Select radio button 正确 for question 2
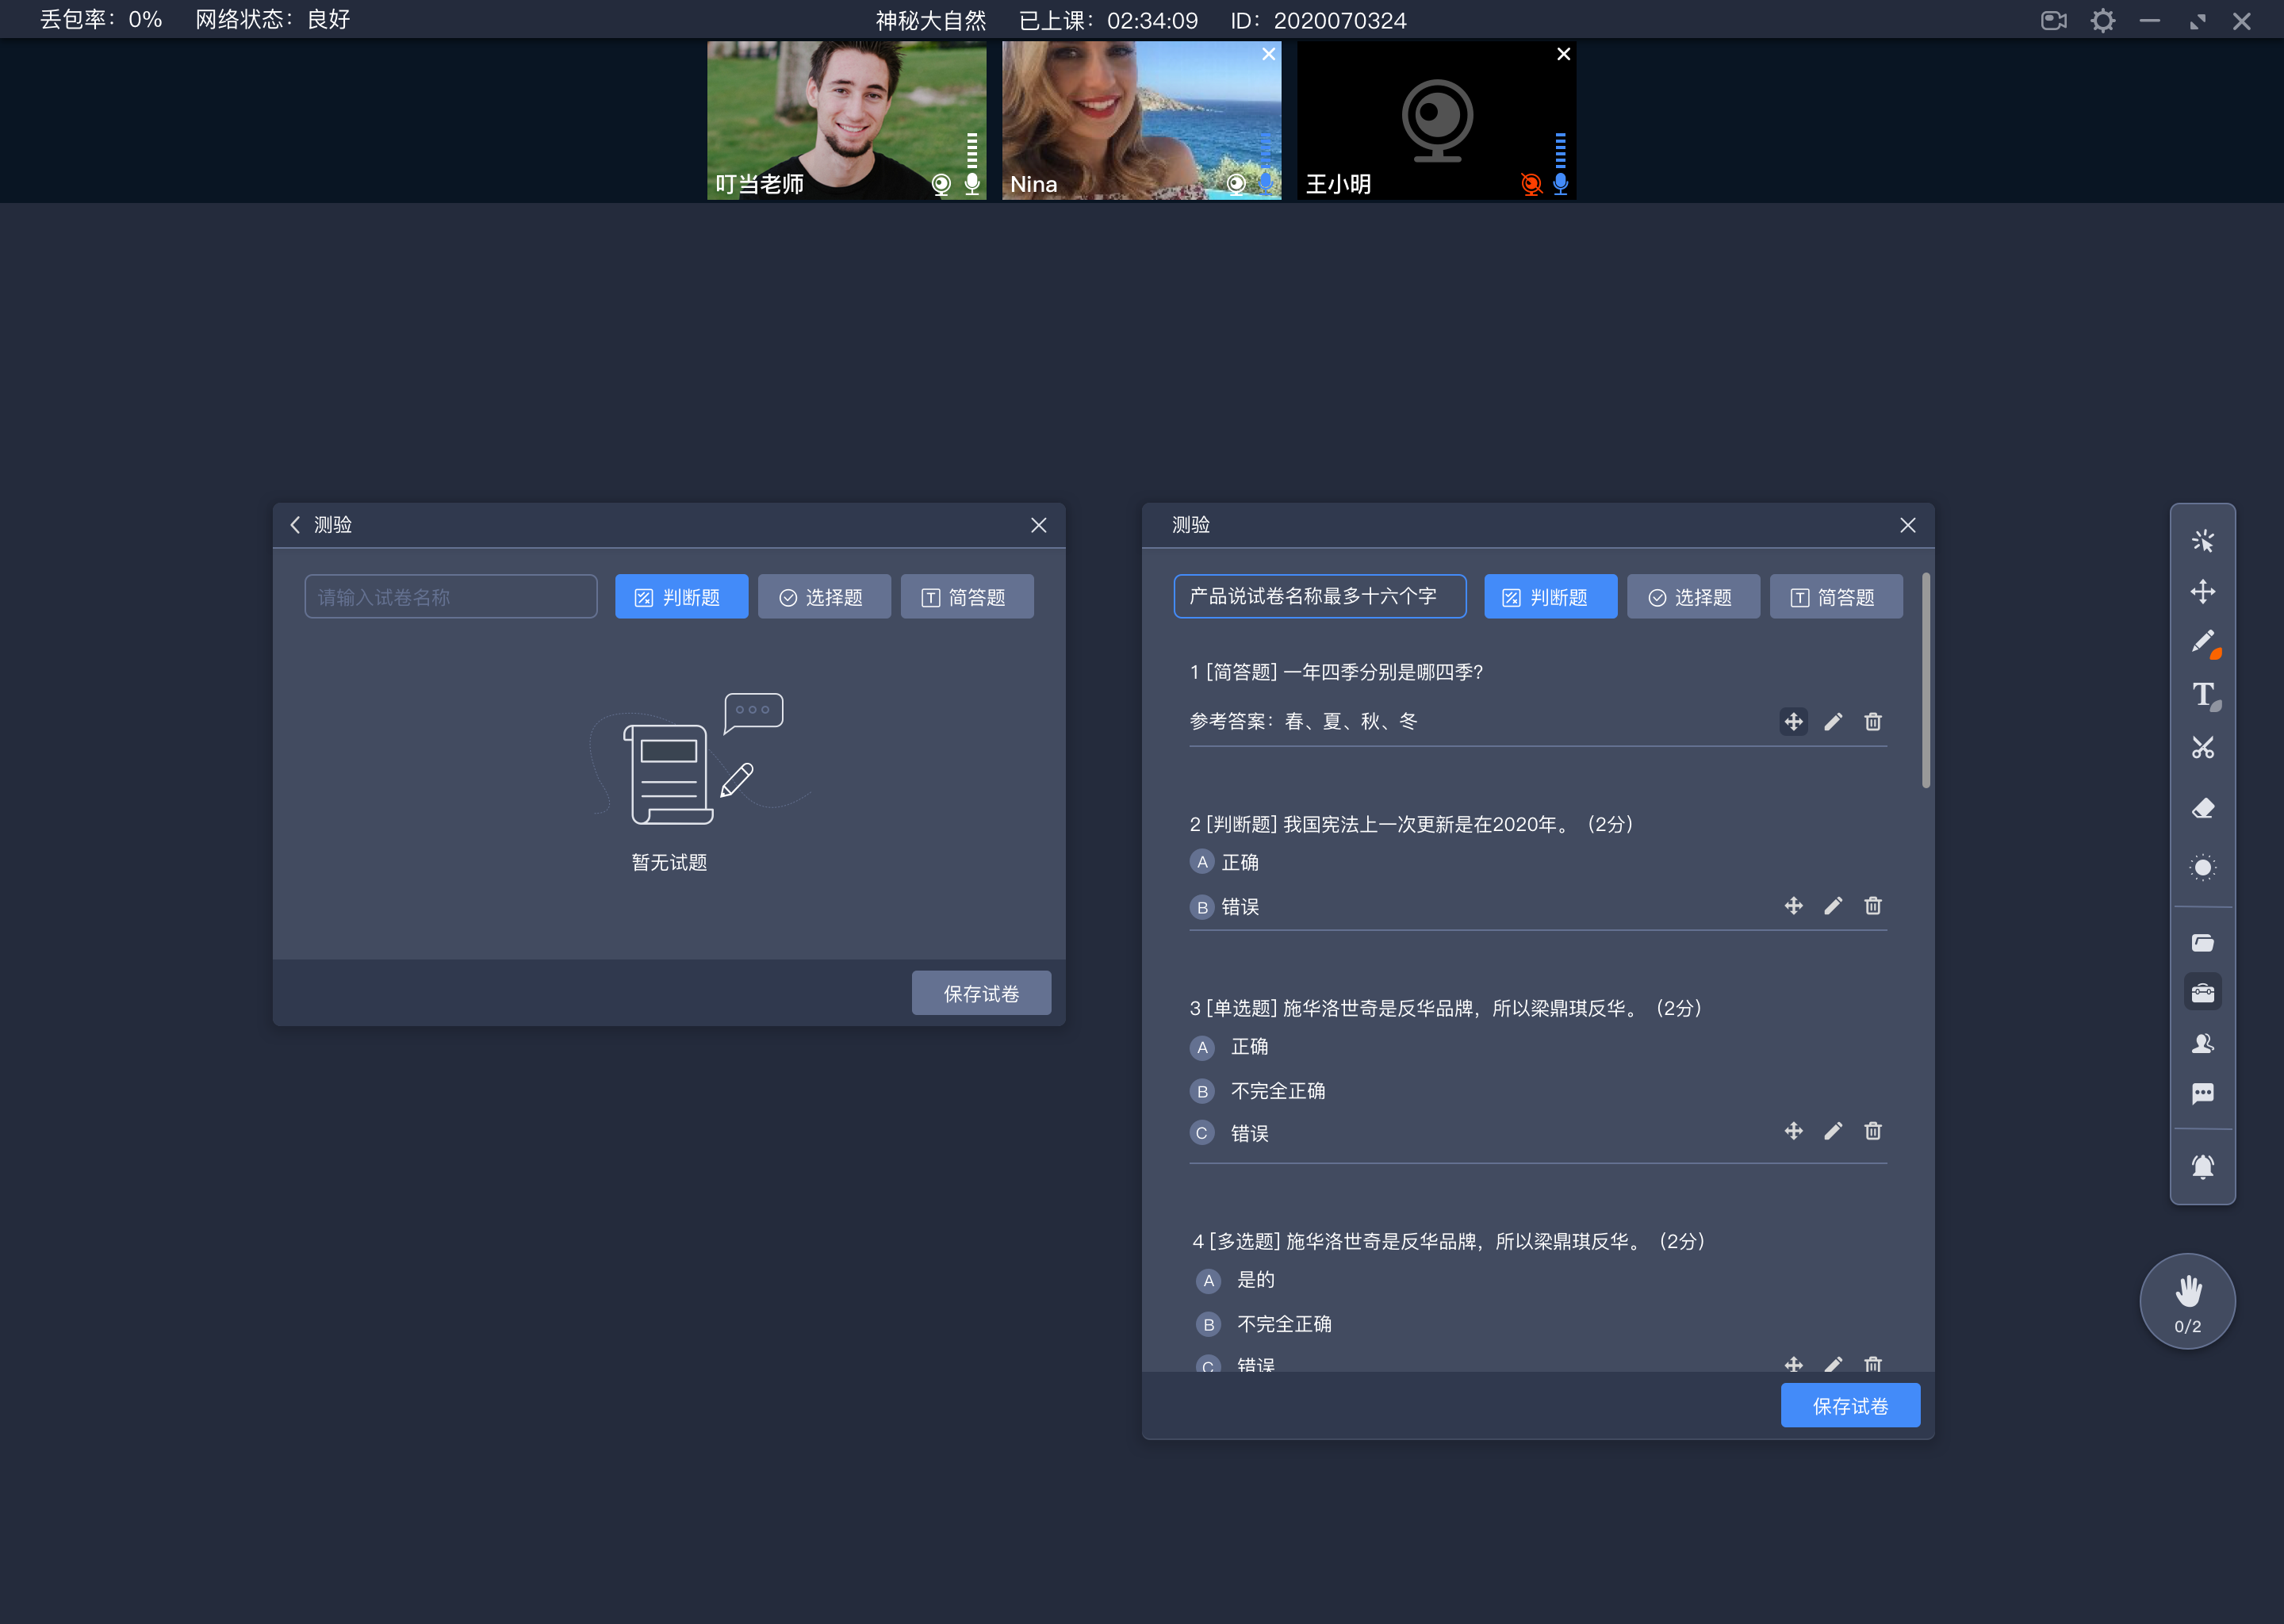 (1201, 861)
